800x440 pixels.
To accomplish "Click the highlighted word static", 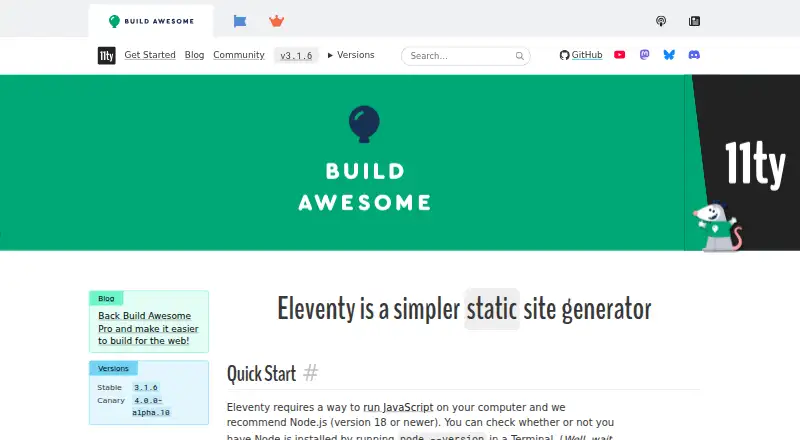I will pos(492,309).
